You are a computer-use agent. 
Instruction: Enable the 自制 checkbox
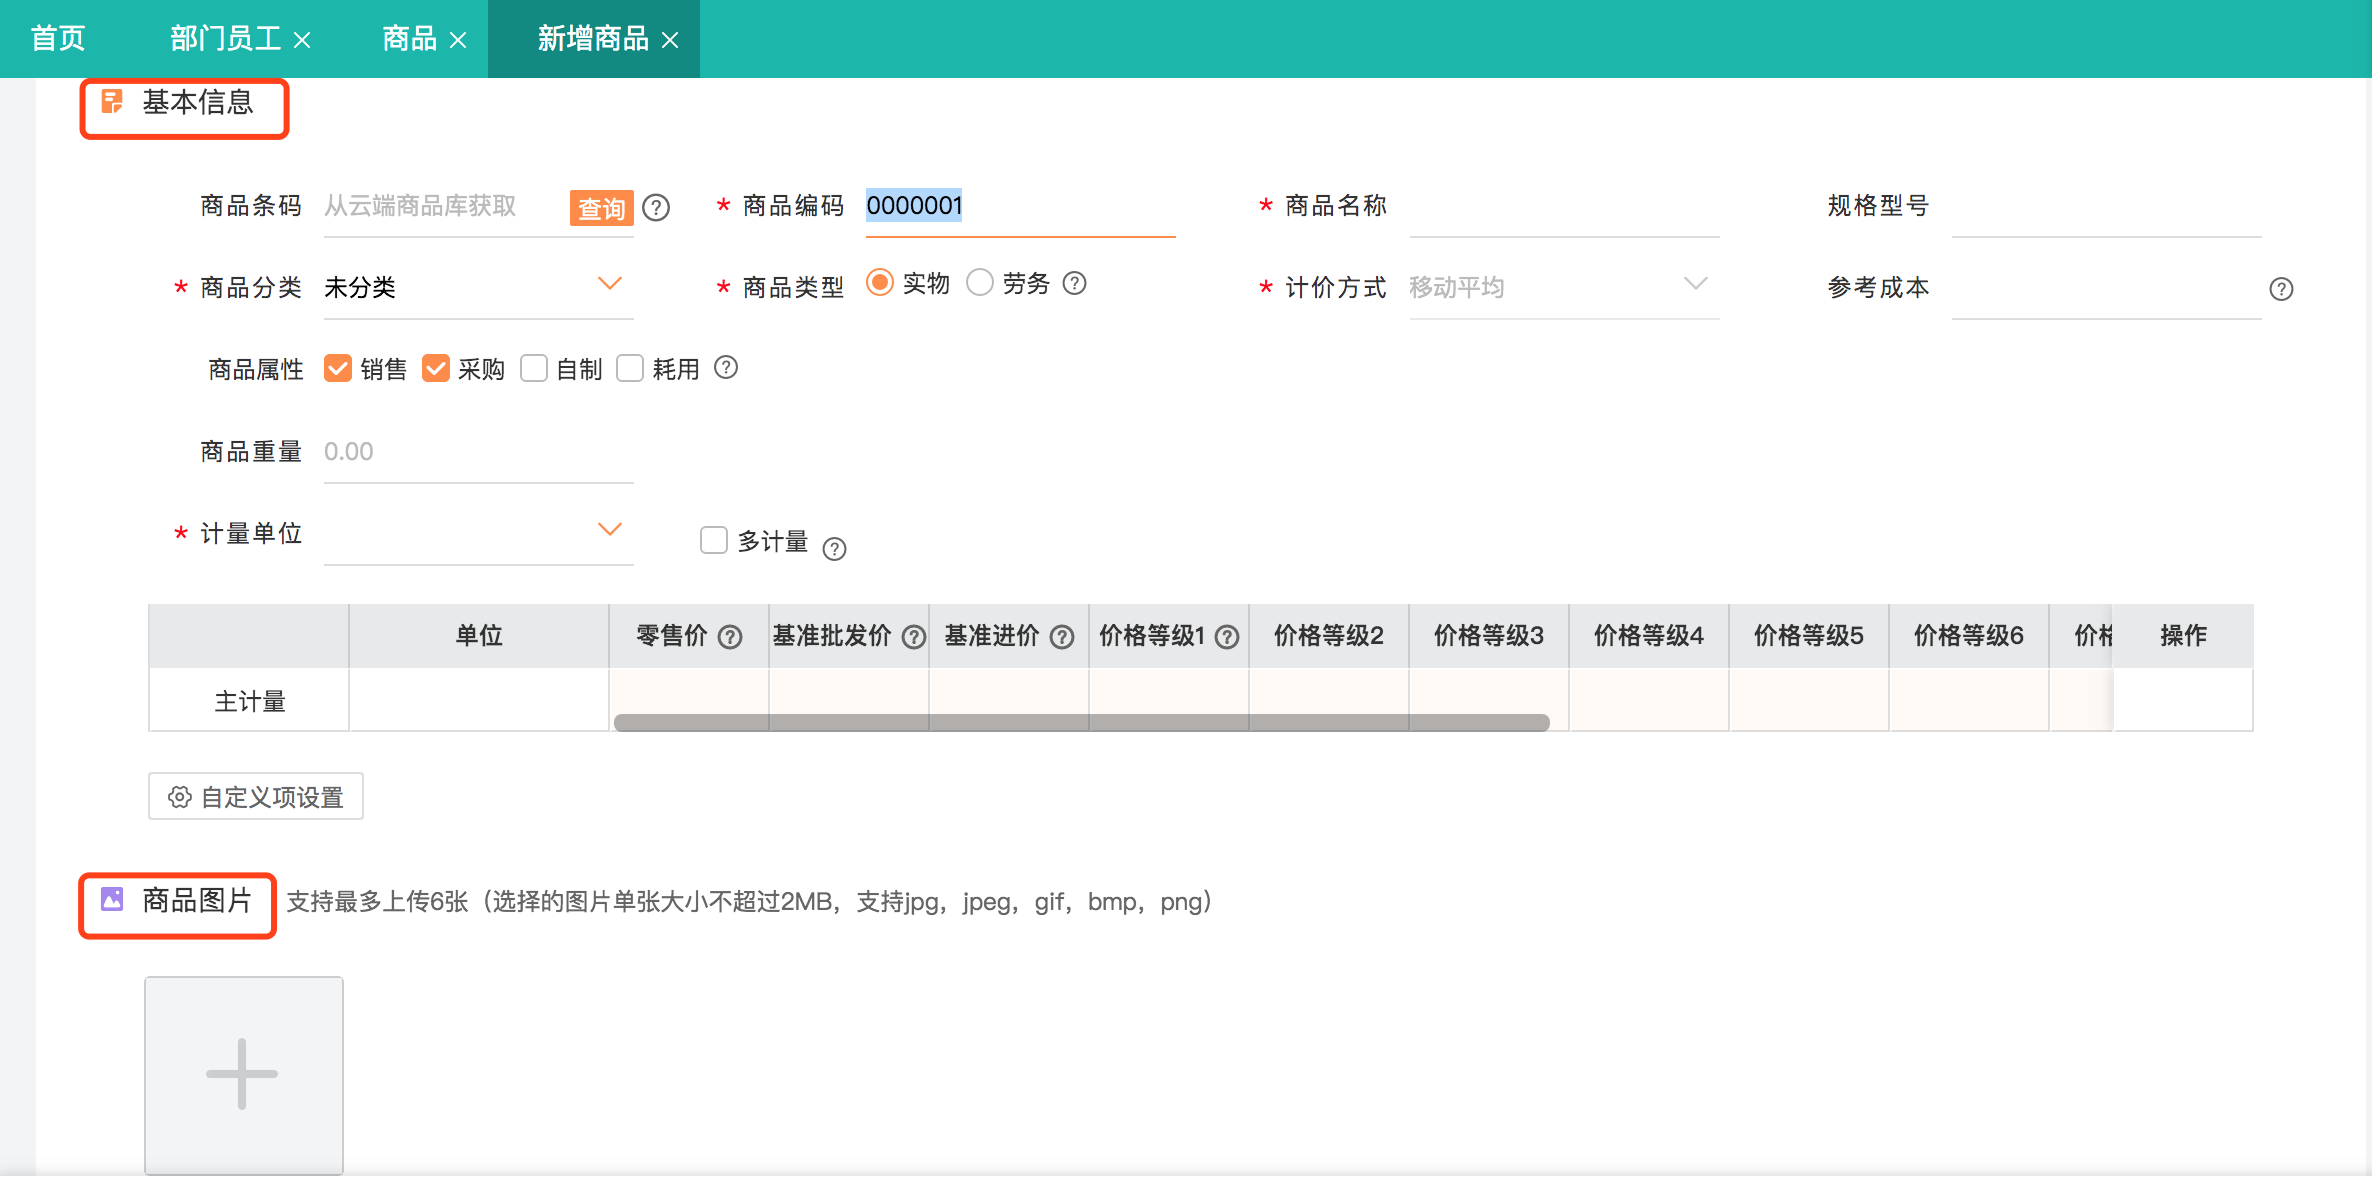click(x=534, y=366)
